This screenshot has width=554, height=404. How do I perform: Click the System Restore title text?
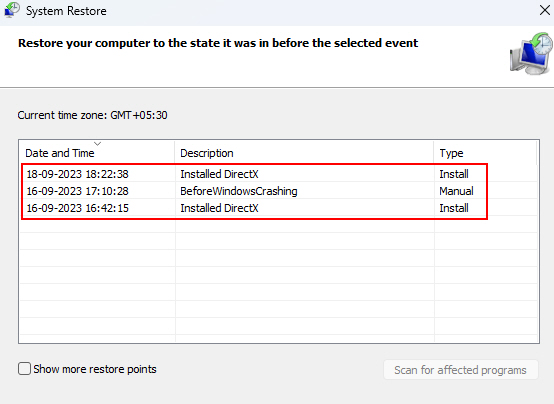coord(66,11)
